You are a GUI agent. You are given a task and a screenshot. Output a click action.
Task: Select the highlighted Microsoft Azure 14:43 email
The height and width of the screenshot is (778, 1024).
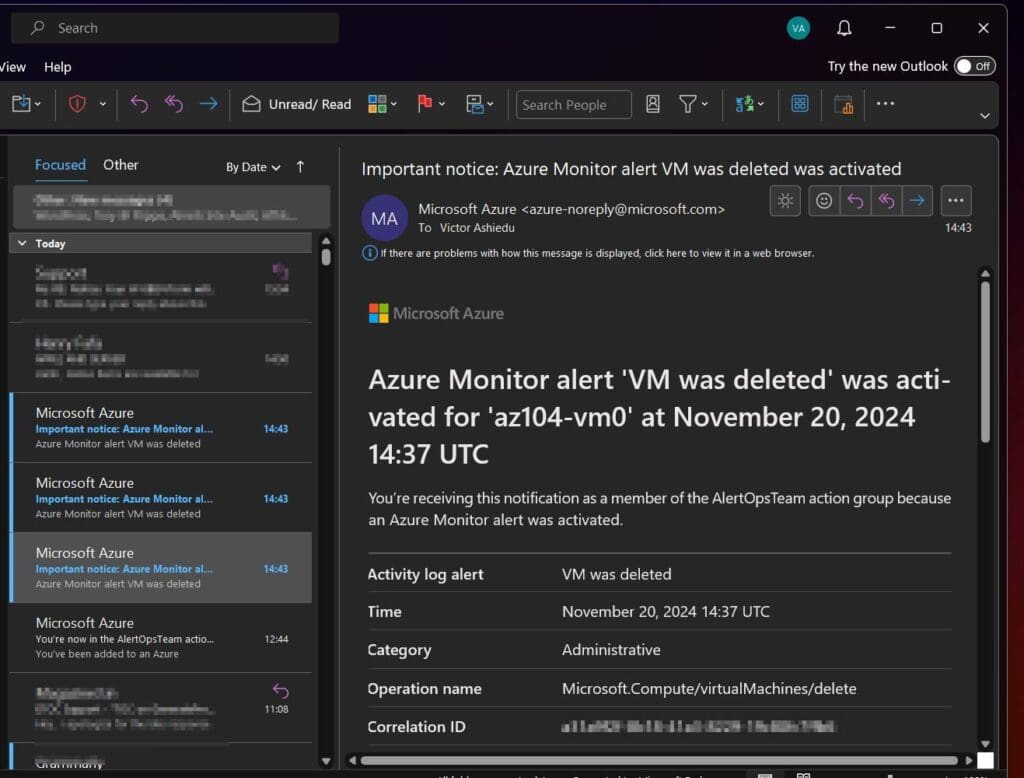coord(161,568)
